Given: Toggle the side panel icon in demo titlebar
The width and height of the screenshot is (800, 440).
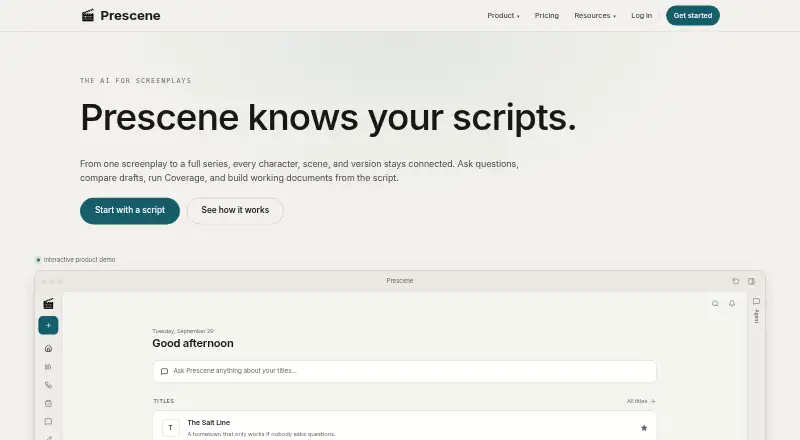Looking at the screenshot, I should point(751,281).
